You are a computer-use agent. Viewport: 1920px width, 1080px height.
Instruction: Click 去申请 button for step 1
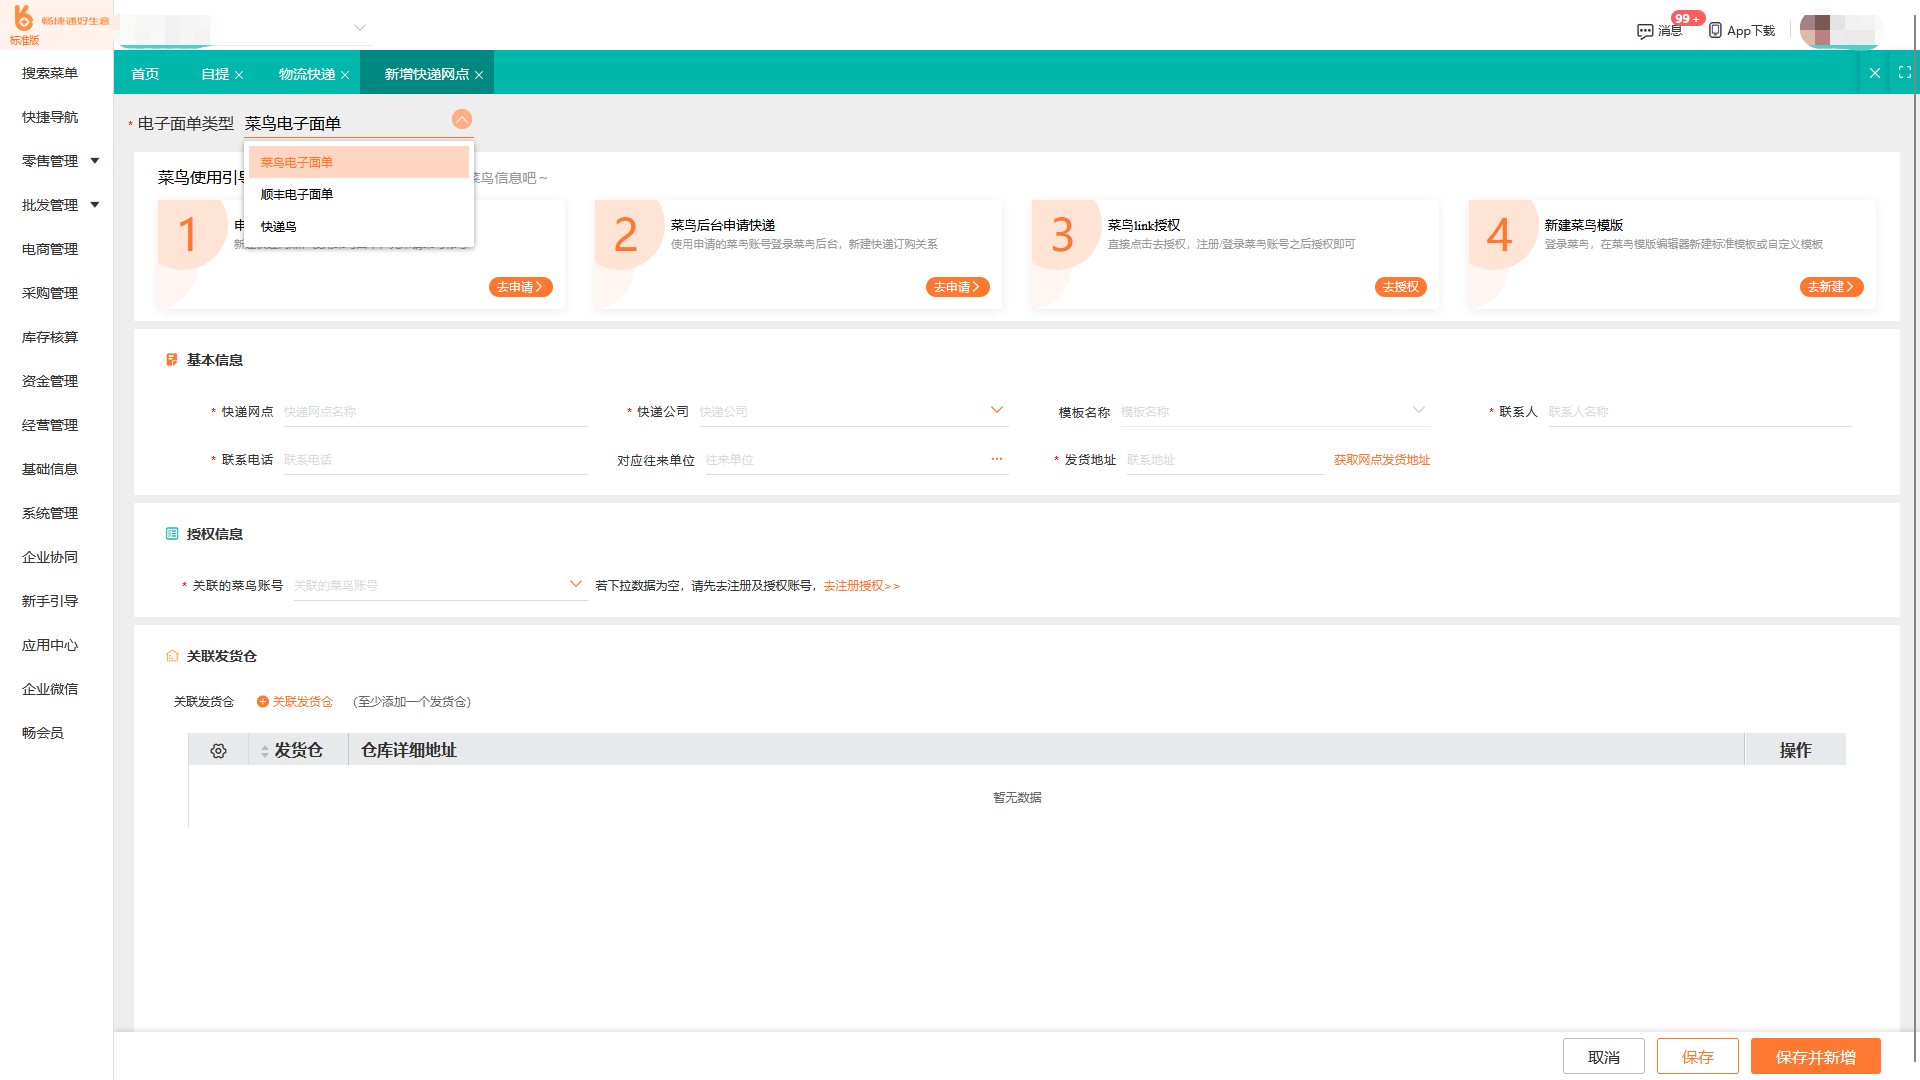[x=518, y=285]
